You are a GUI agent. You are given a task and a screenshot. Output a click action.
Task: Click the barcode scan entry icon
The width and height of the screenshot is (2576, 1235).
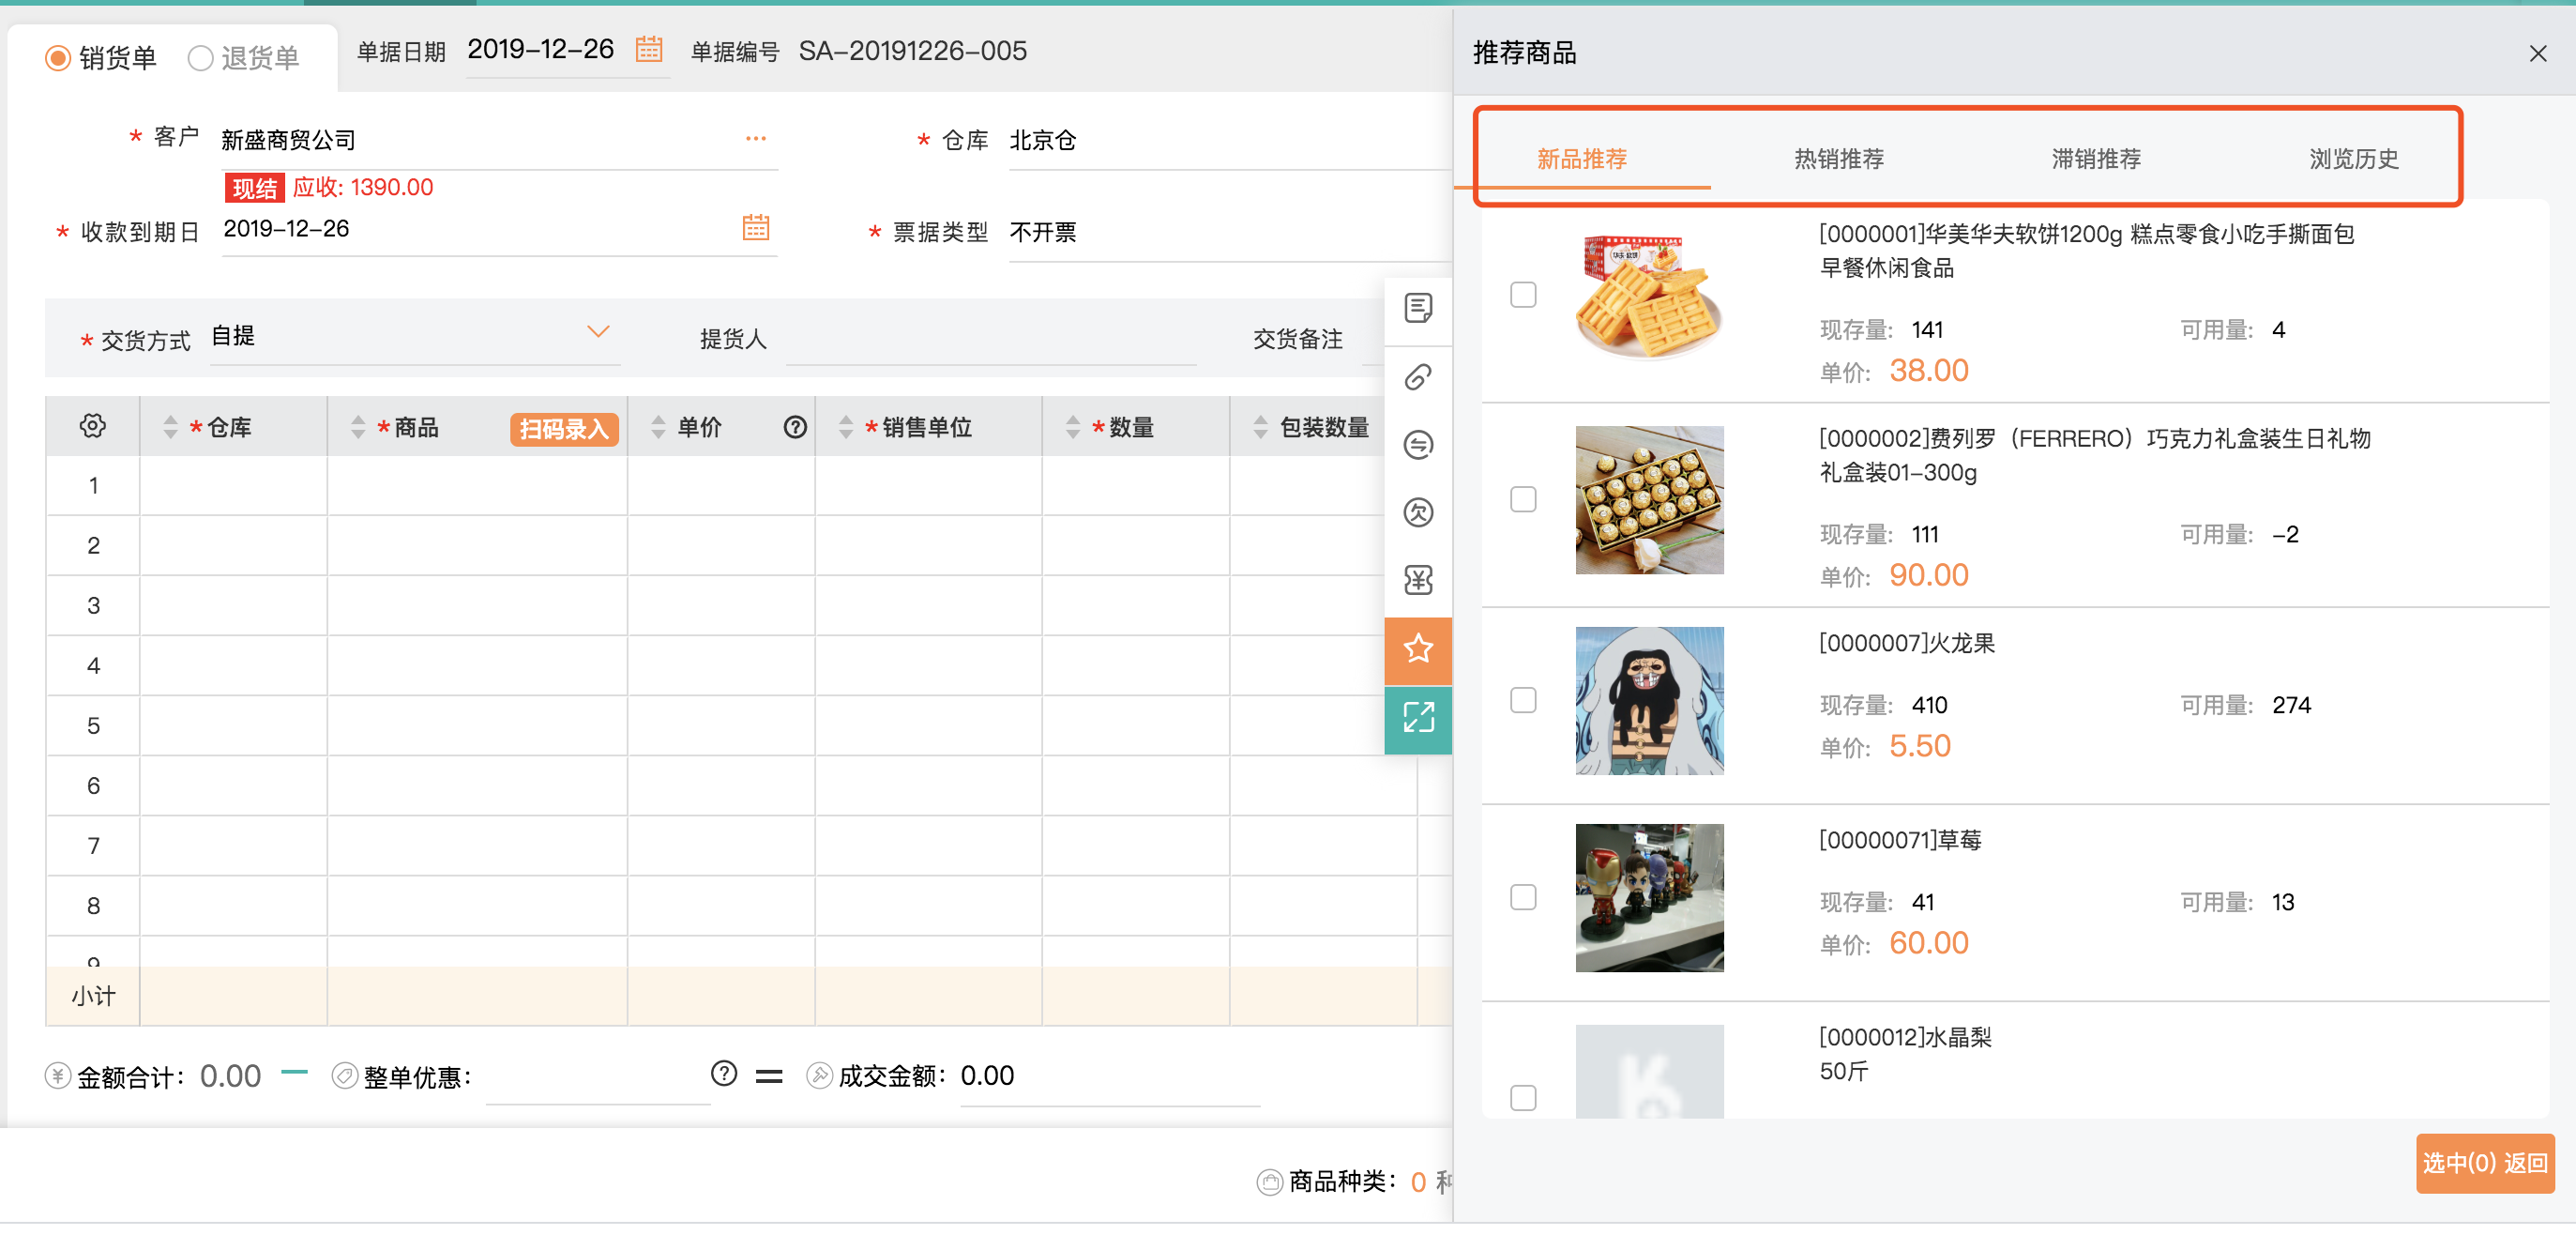click(567, 431)
